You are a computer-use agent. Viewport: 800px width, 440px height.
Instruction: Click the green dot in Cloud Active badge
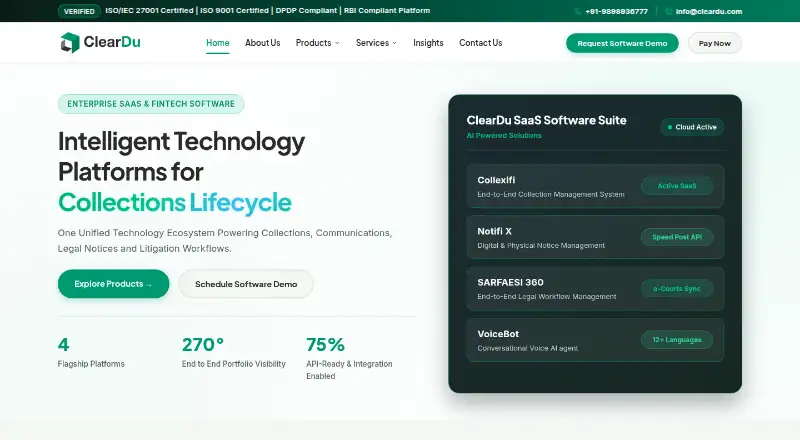[x=670, y=127]
